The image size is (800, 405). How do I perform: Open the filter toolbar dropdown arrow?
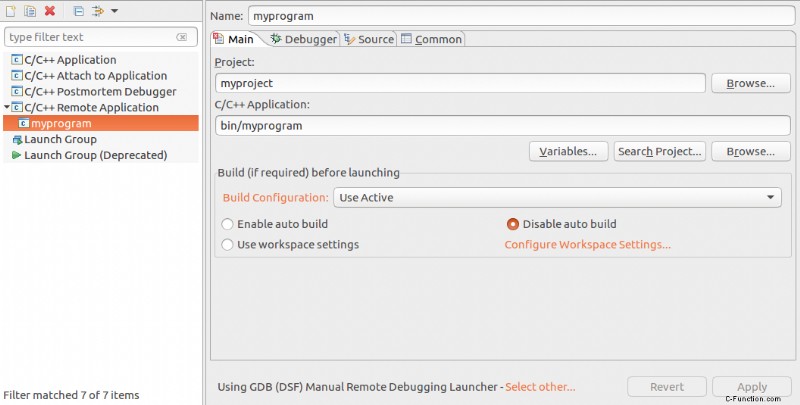(115, 11)
